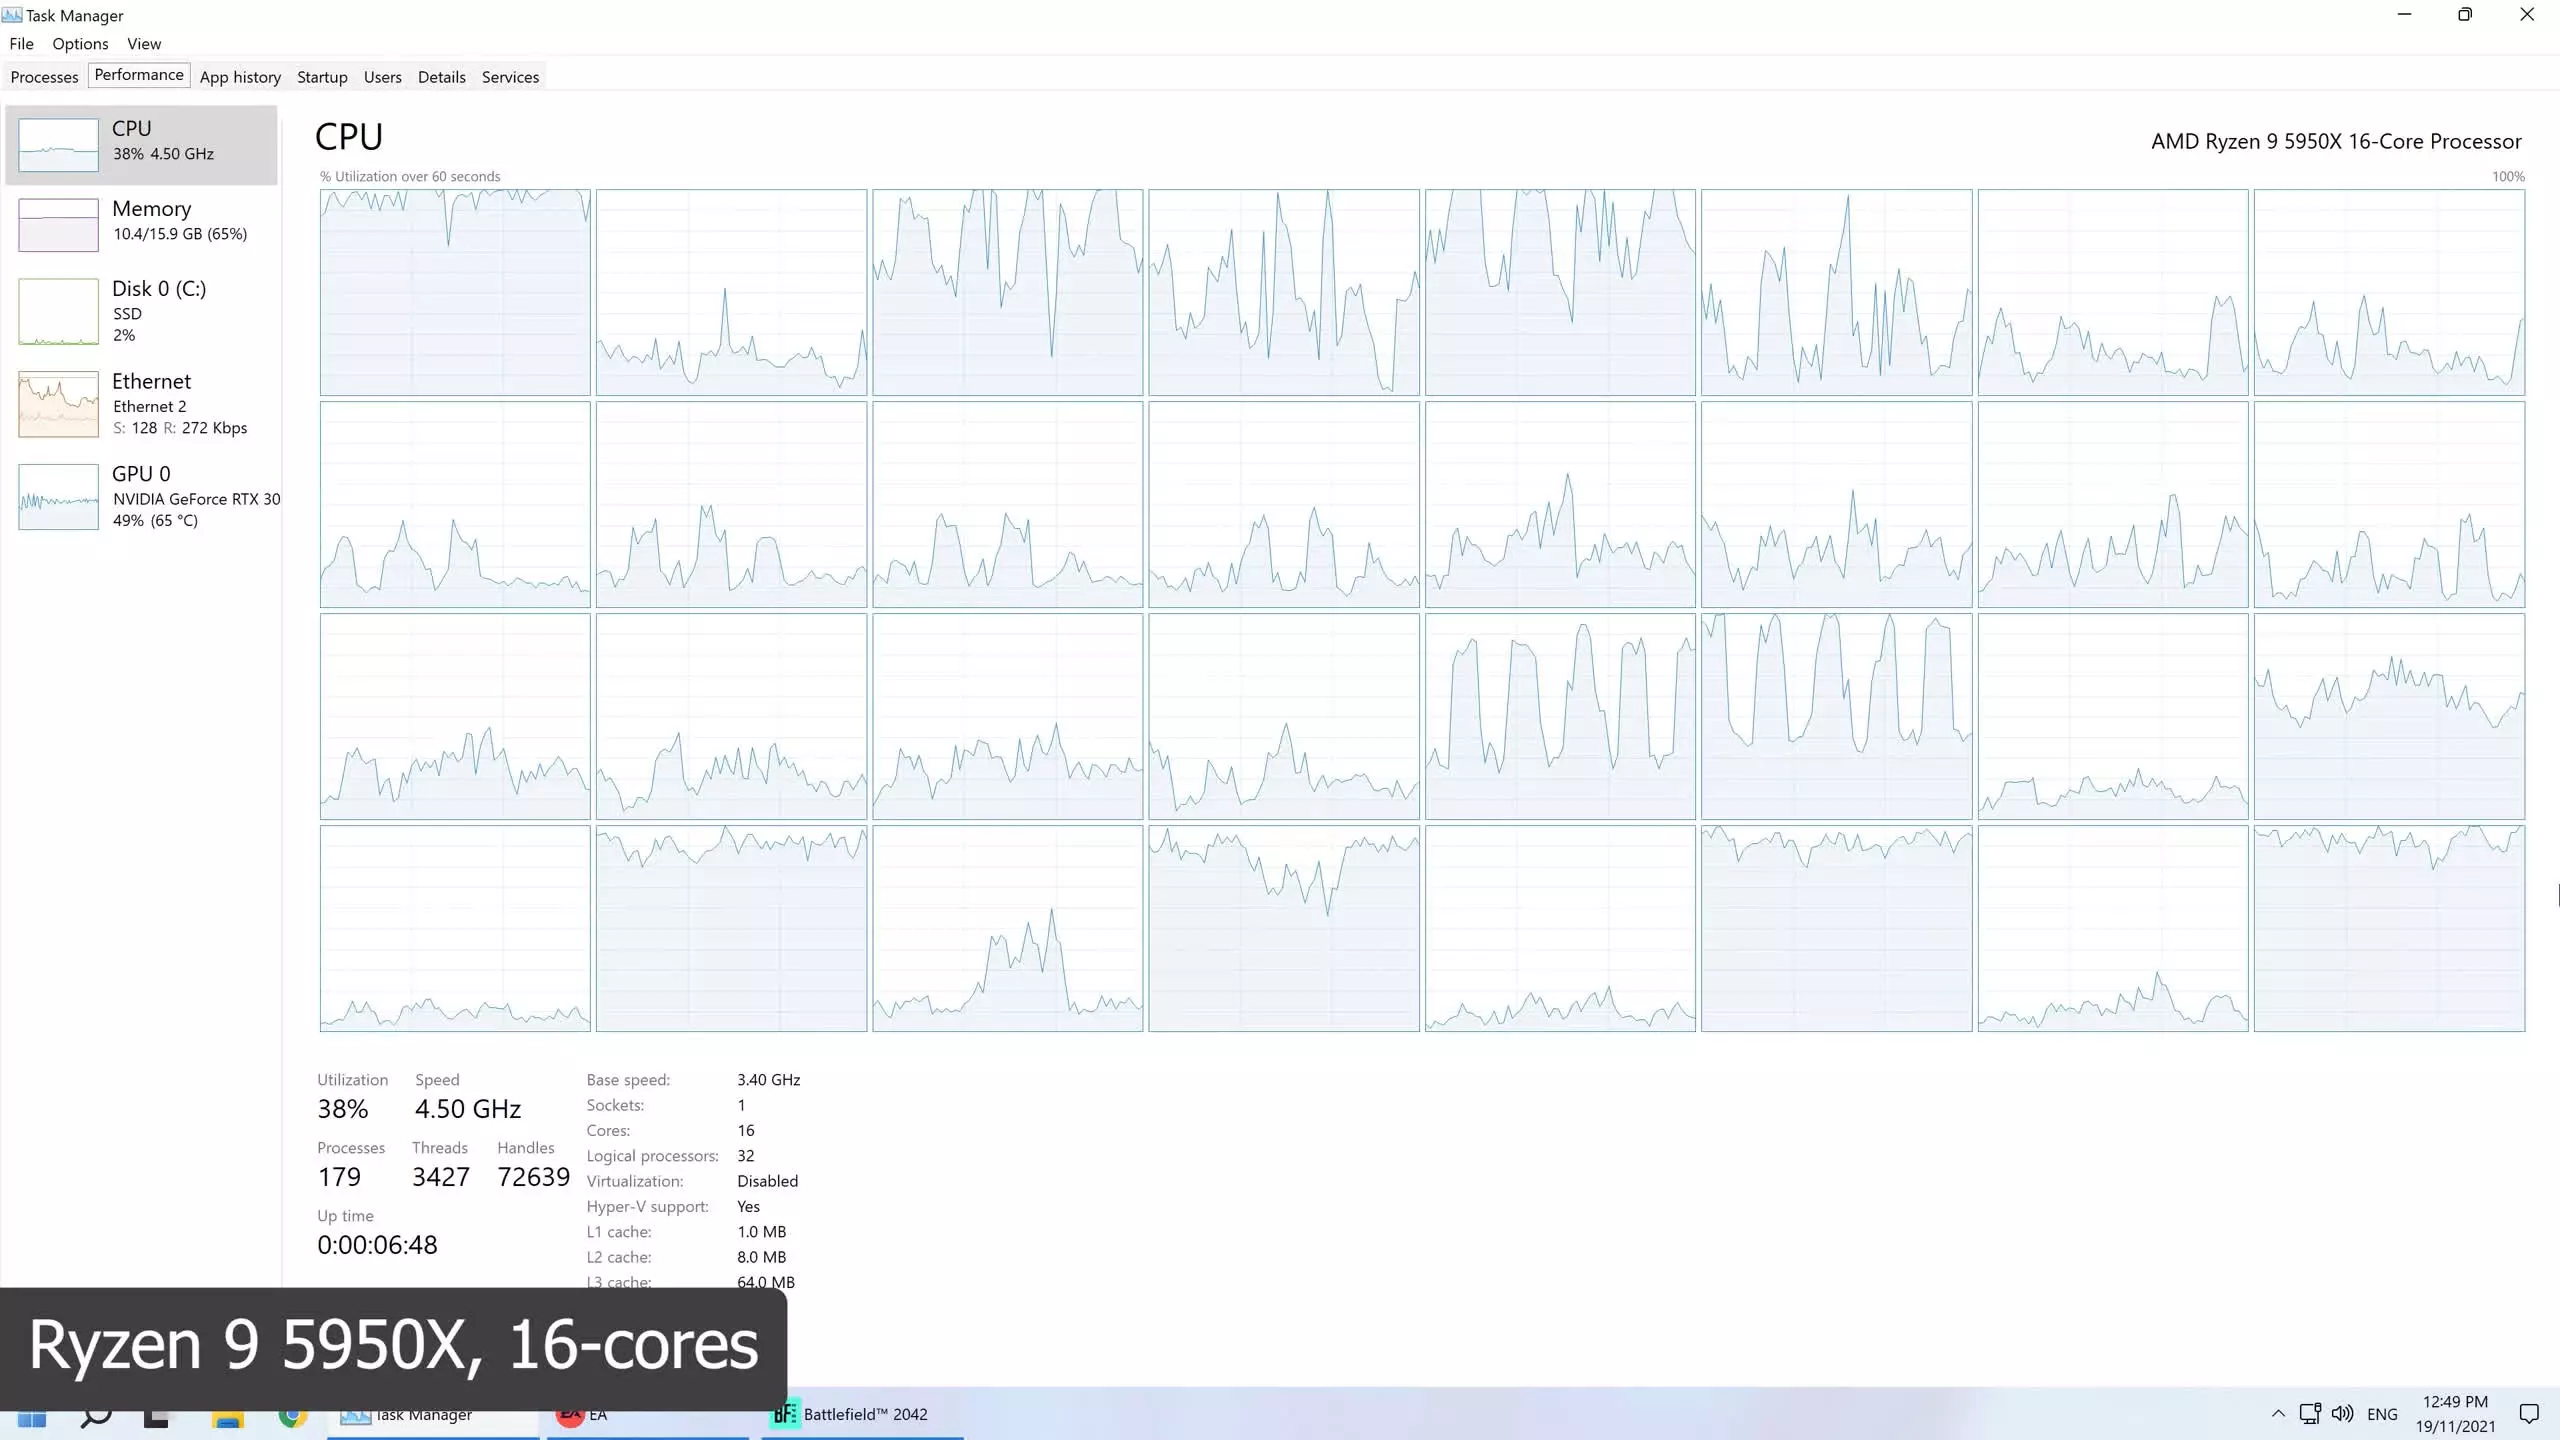
Task: Open the Options menu
Action: point(79,42)
